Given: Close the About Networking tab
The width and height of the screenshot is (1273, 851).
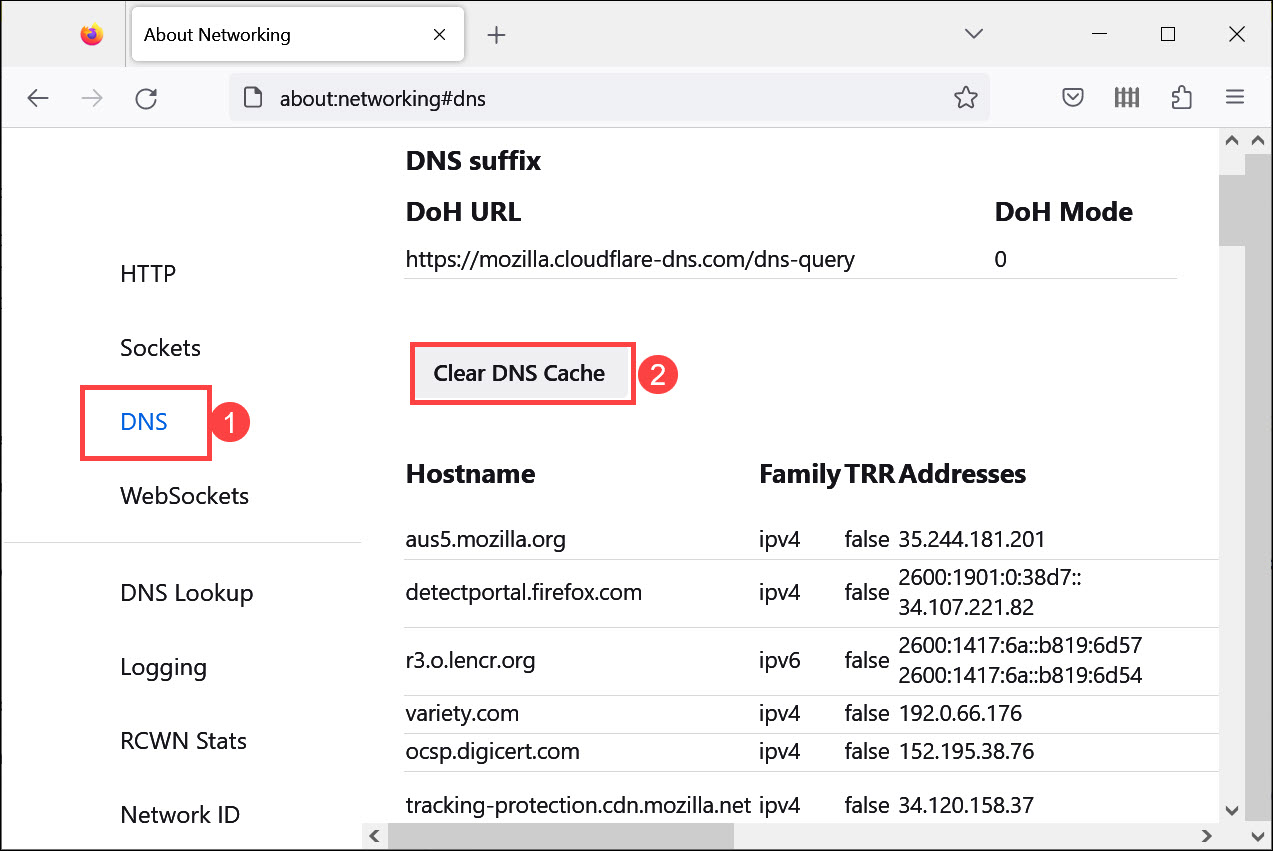Looking at the screenshot, I should click(x=439, y=33).
